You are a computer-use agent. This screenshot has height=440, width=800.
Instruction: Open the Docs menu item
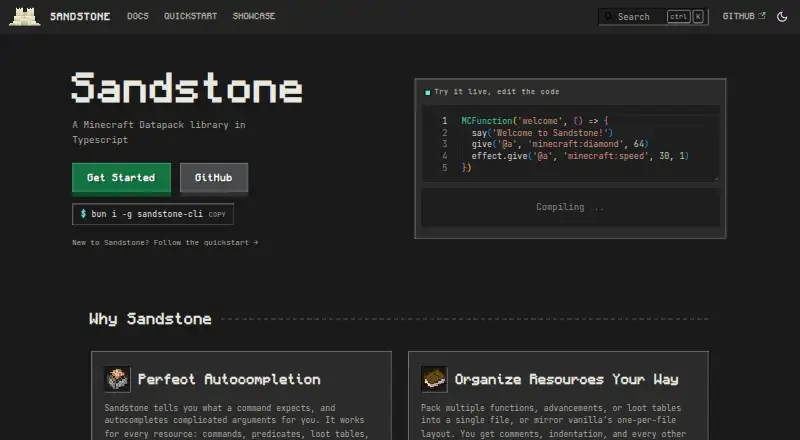click(x=138, y=16)
